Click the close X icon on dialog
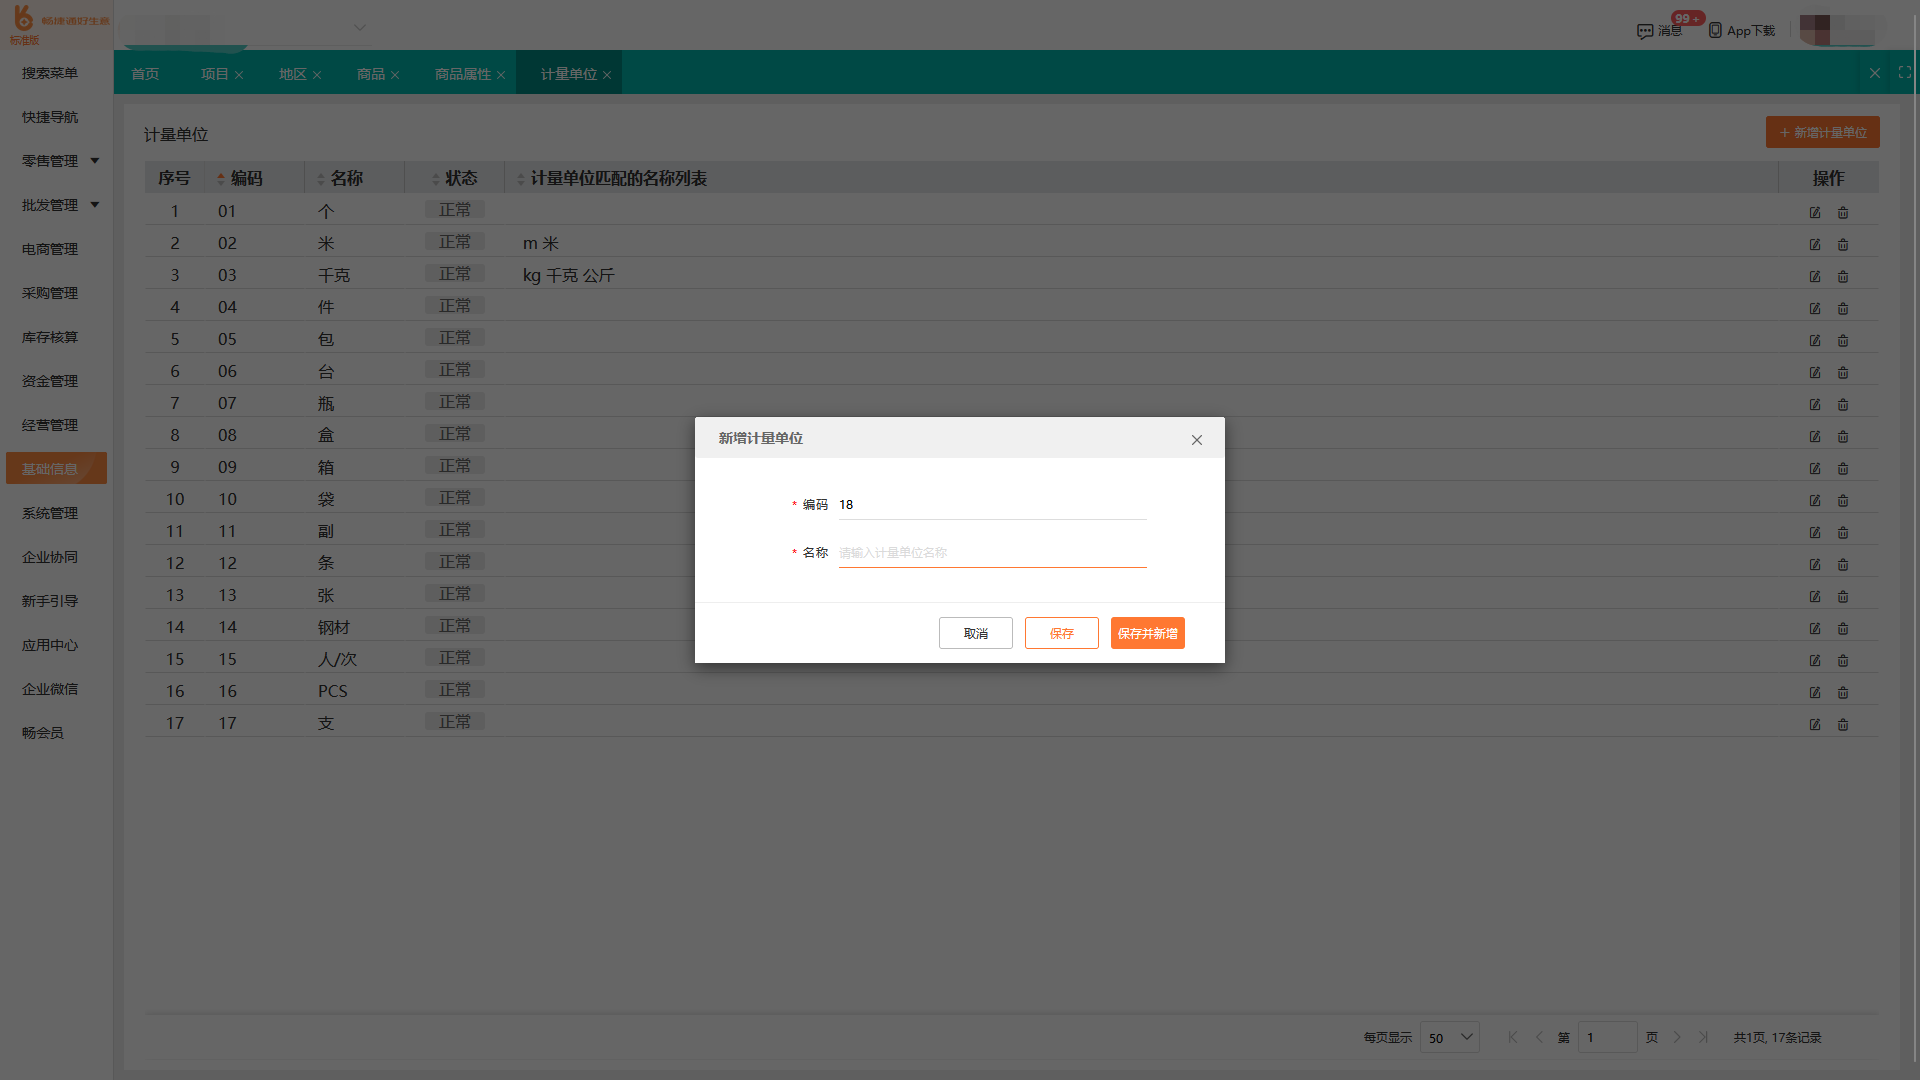The width and height of the screenshot is (1920, 1080). [1196, 439]
